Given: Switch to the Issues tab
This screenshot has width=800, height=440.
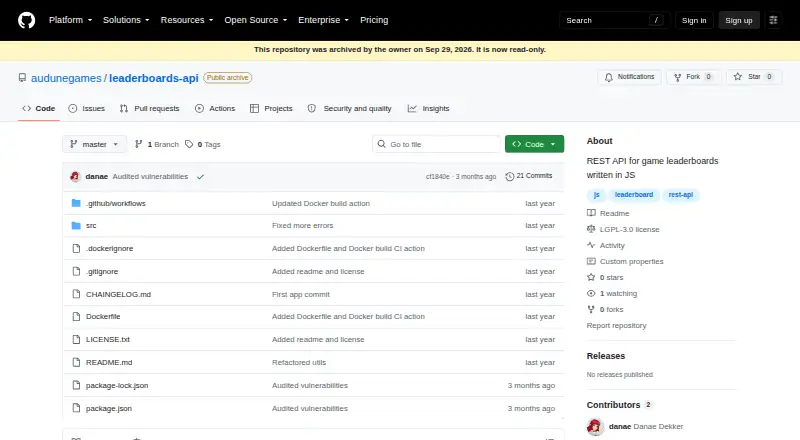Looking at the screenshot, I should pos(87,108).
